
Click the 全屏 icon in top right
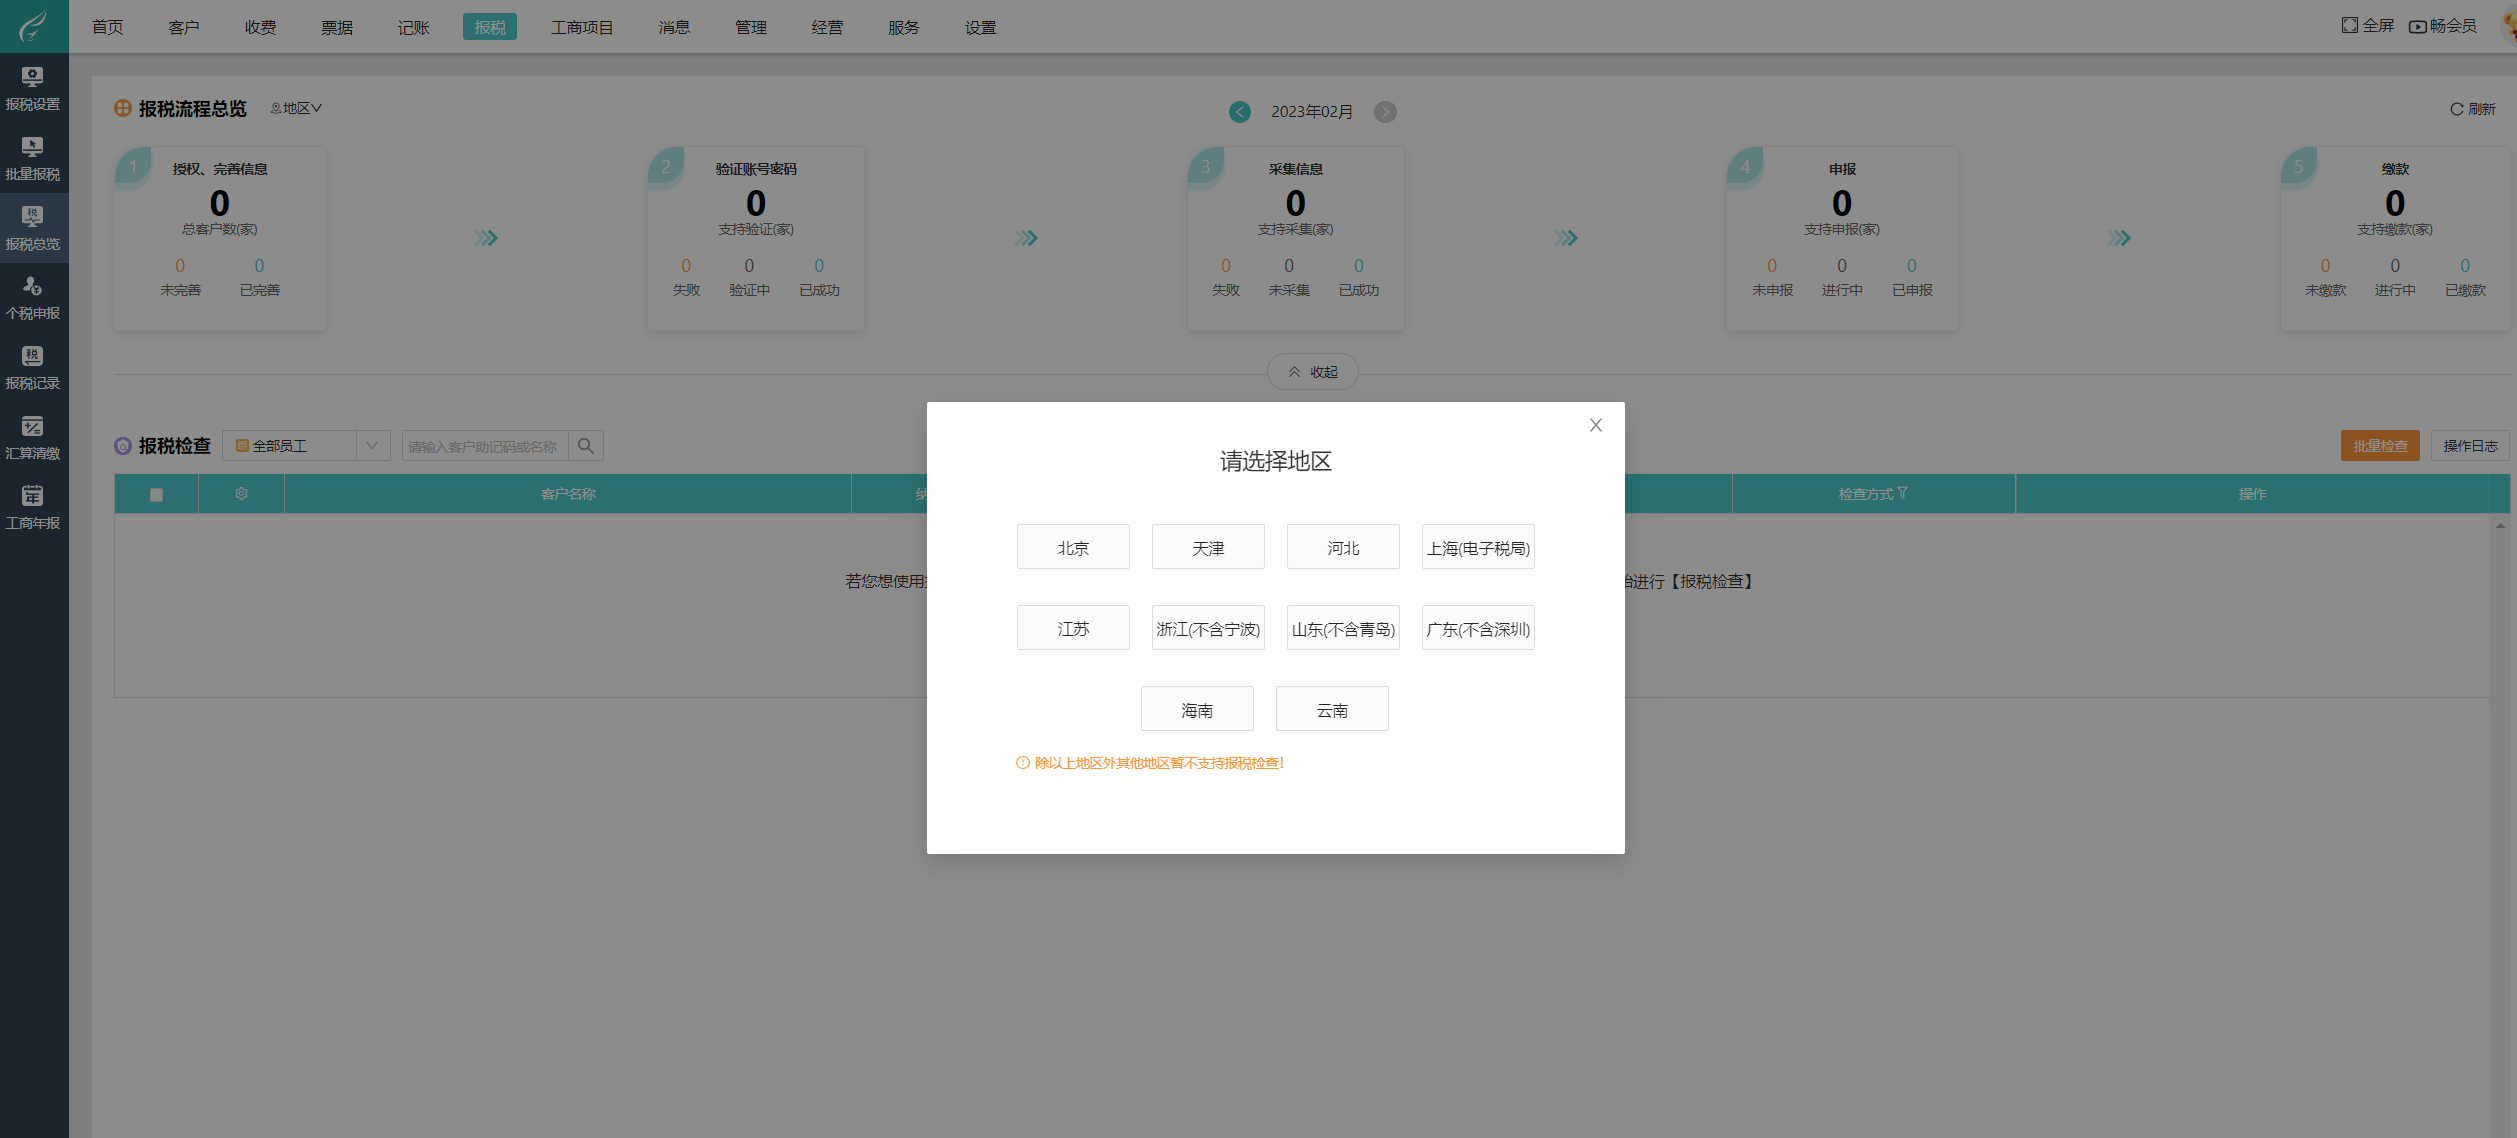(2348, 26)
